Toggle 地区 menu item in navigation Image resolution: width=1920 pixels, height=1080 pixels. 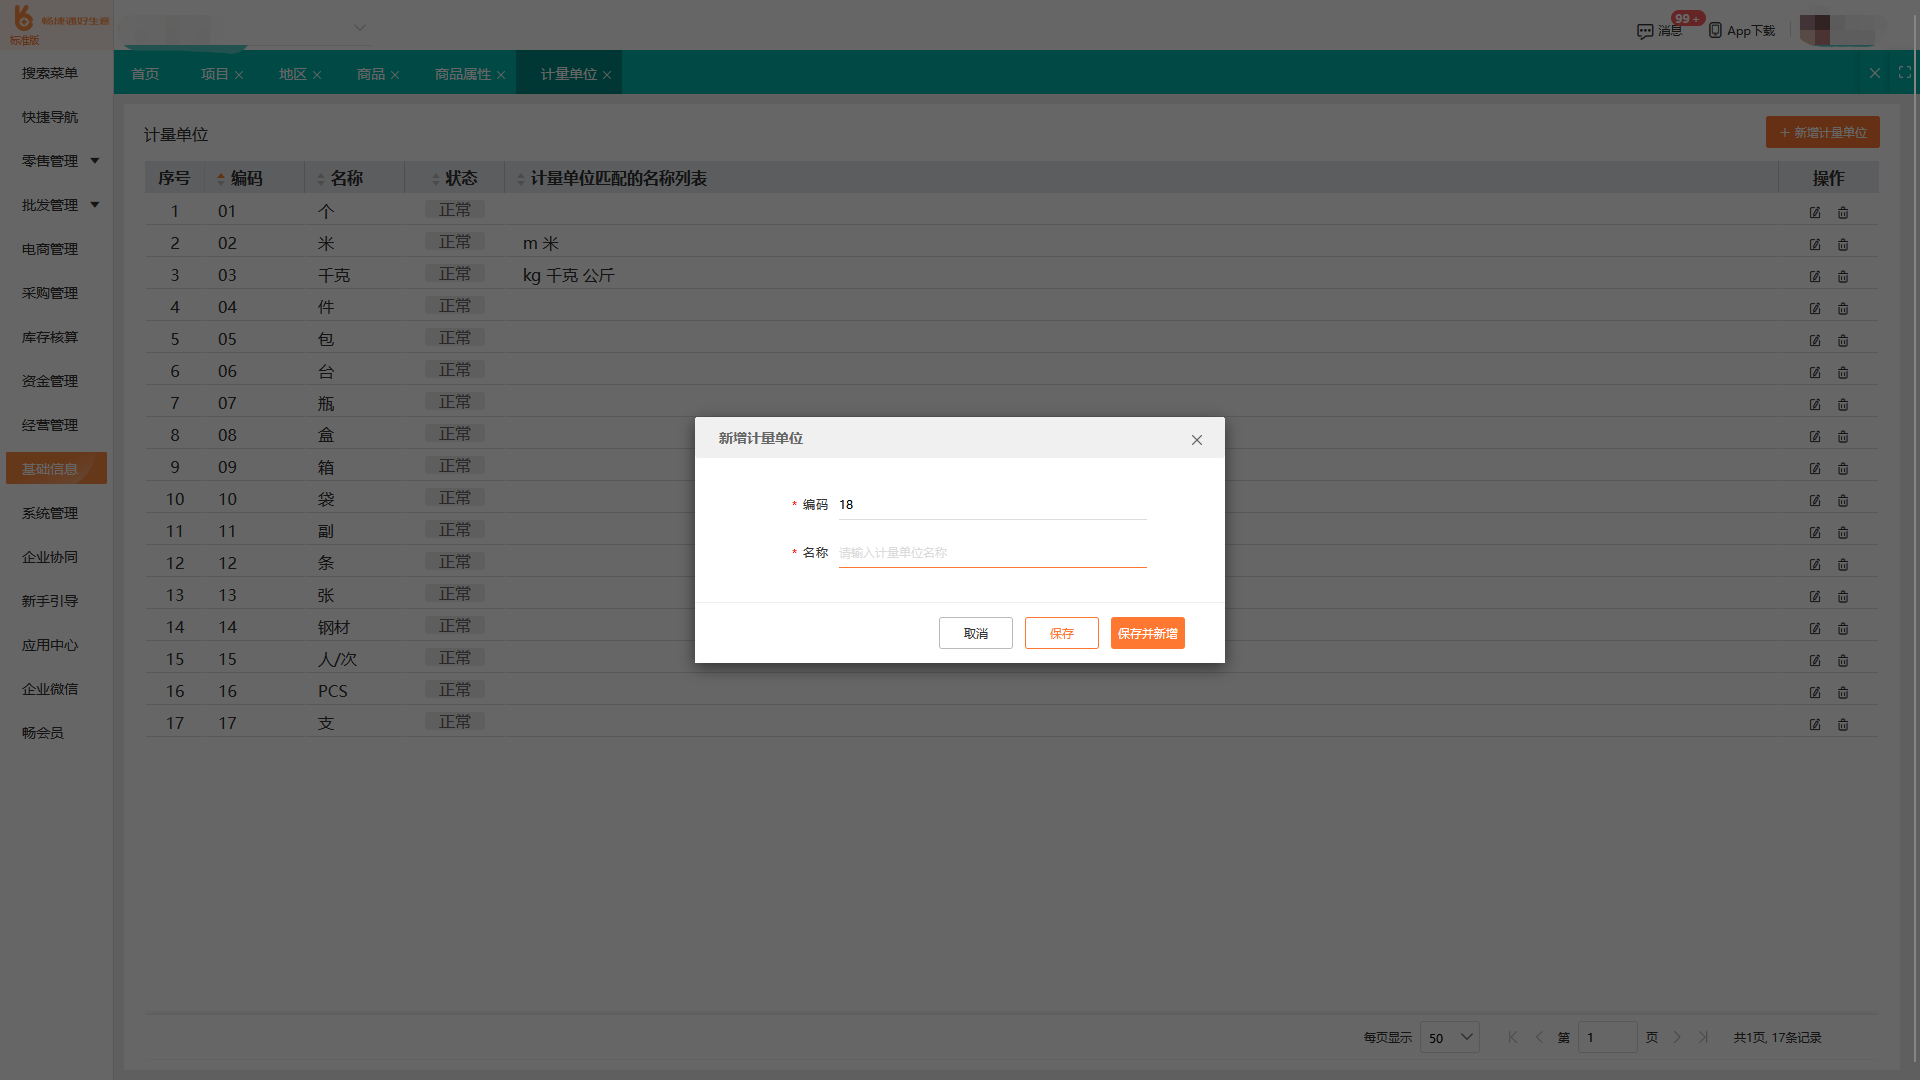(x=297, y=74)
